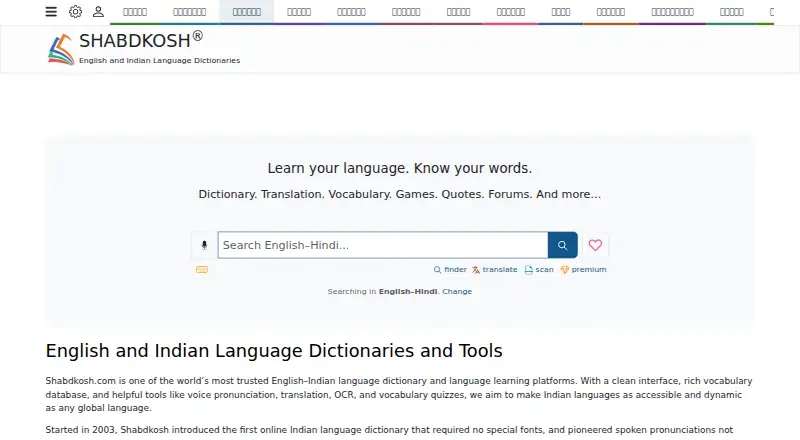Screen dimensions: 800x440
Task: Open the translate tool link
Action: pyautogui.click(x=494, y=270)
